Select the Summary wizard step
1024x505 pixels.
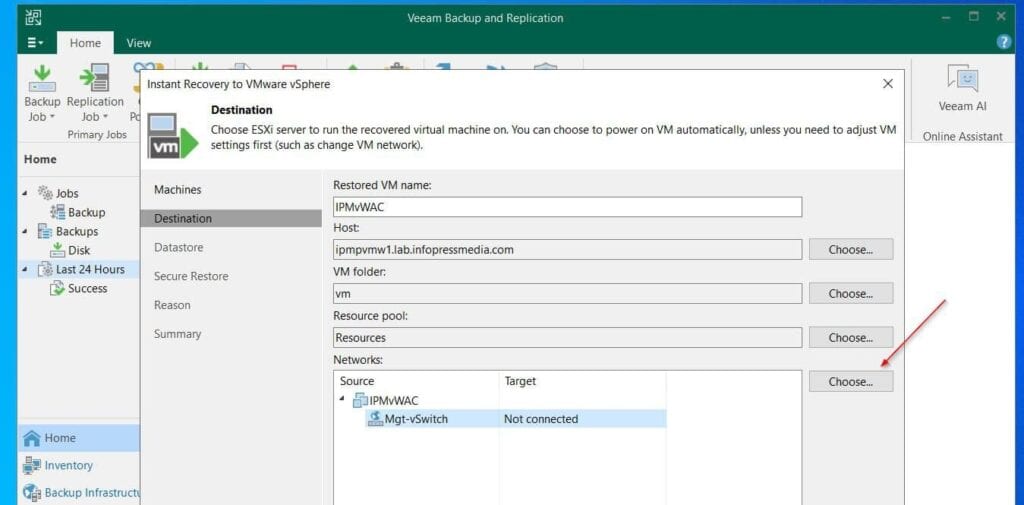pyautogui.click(x=178, y=334)
